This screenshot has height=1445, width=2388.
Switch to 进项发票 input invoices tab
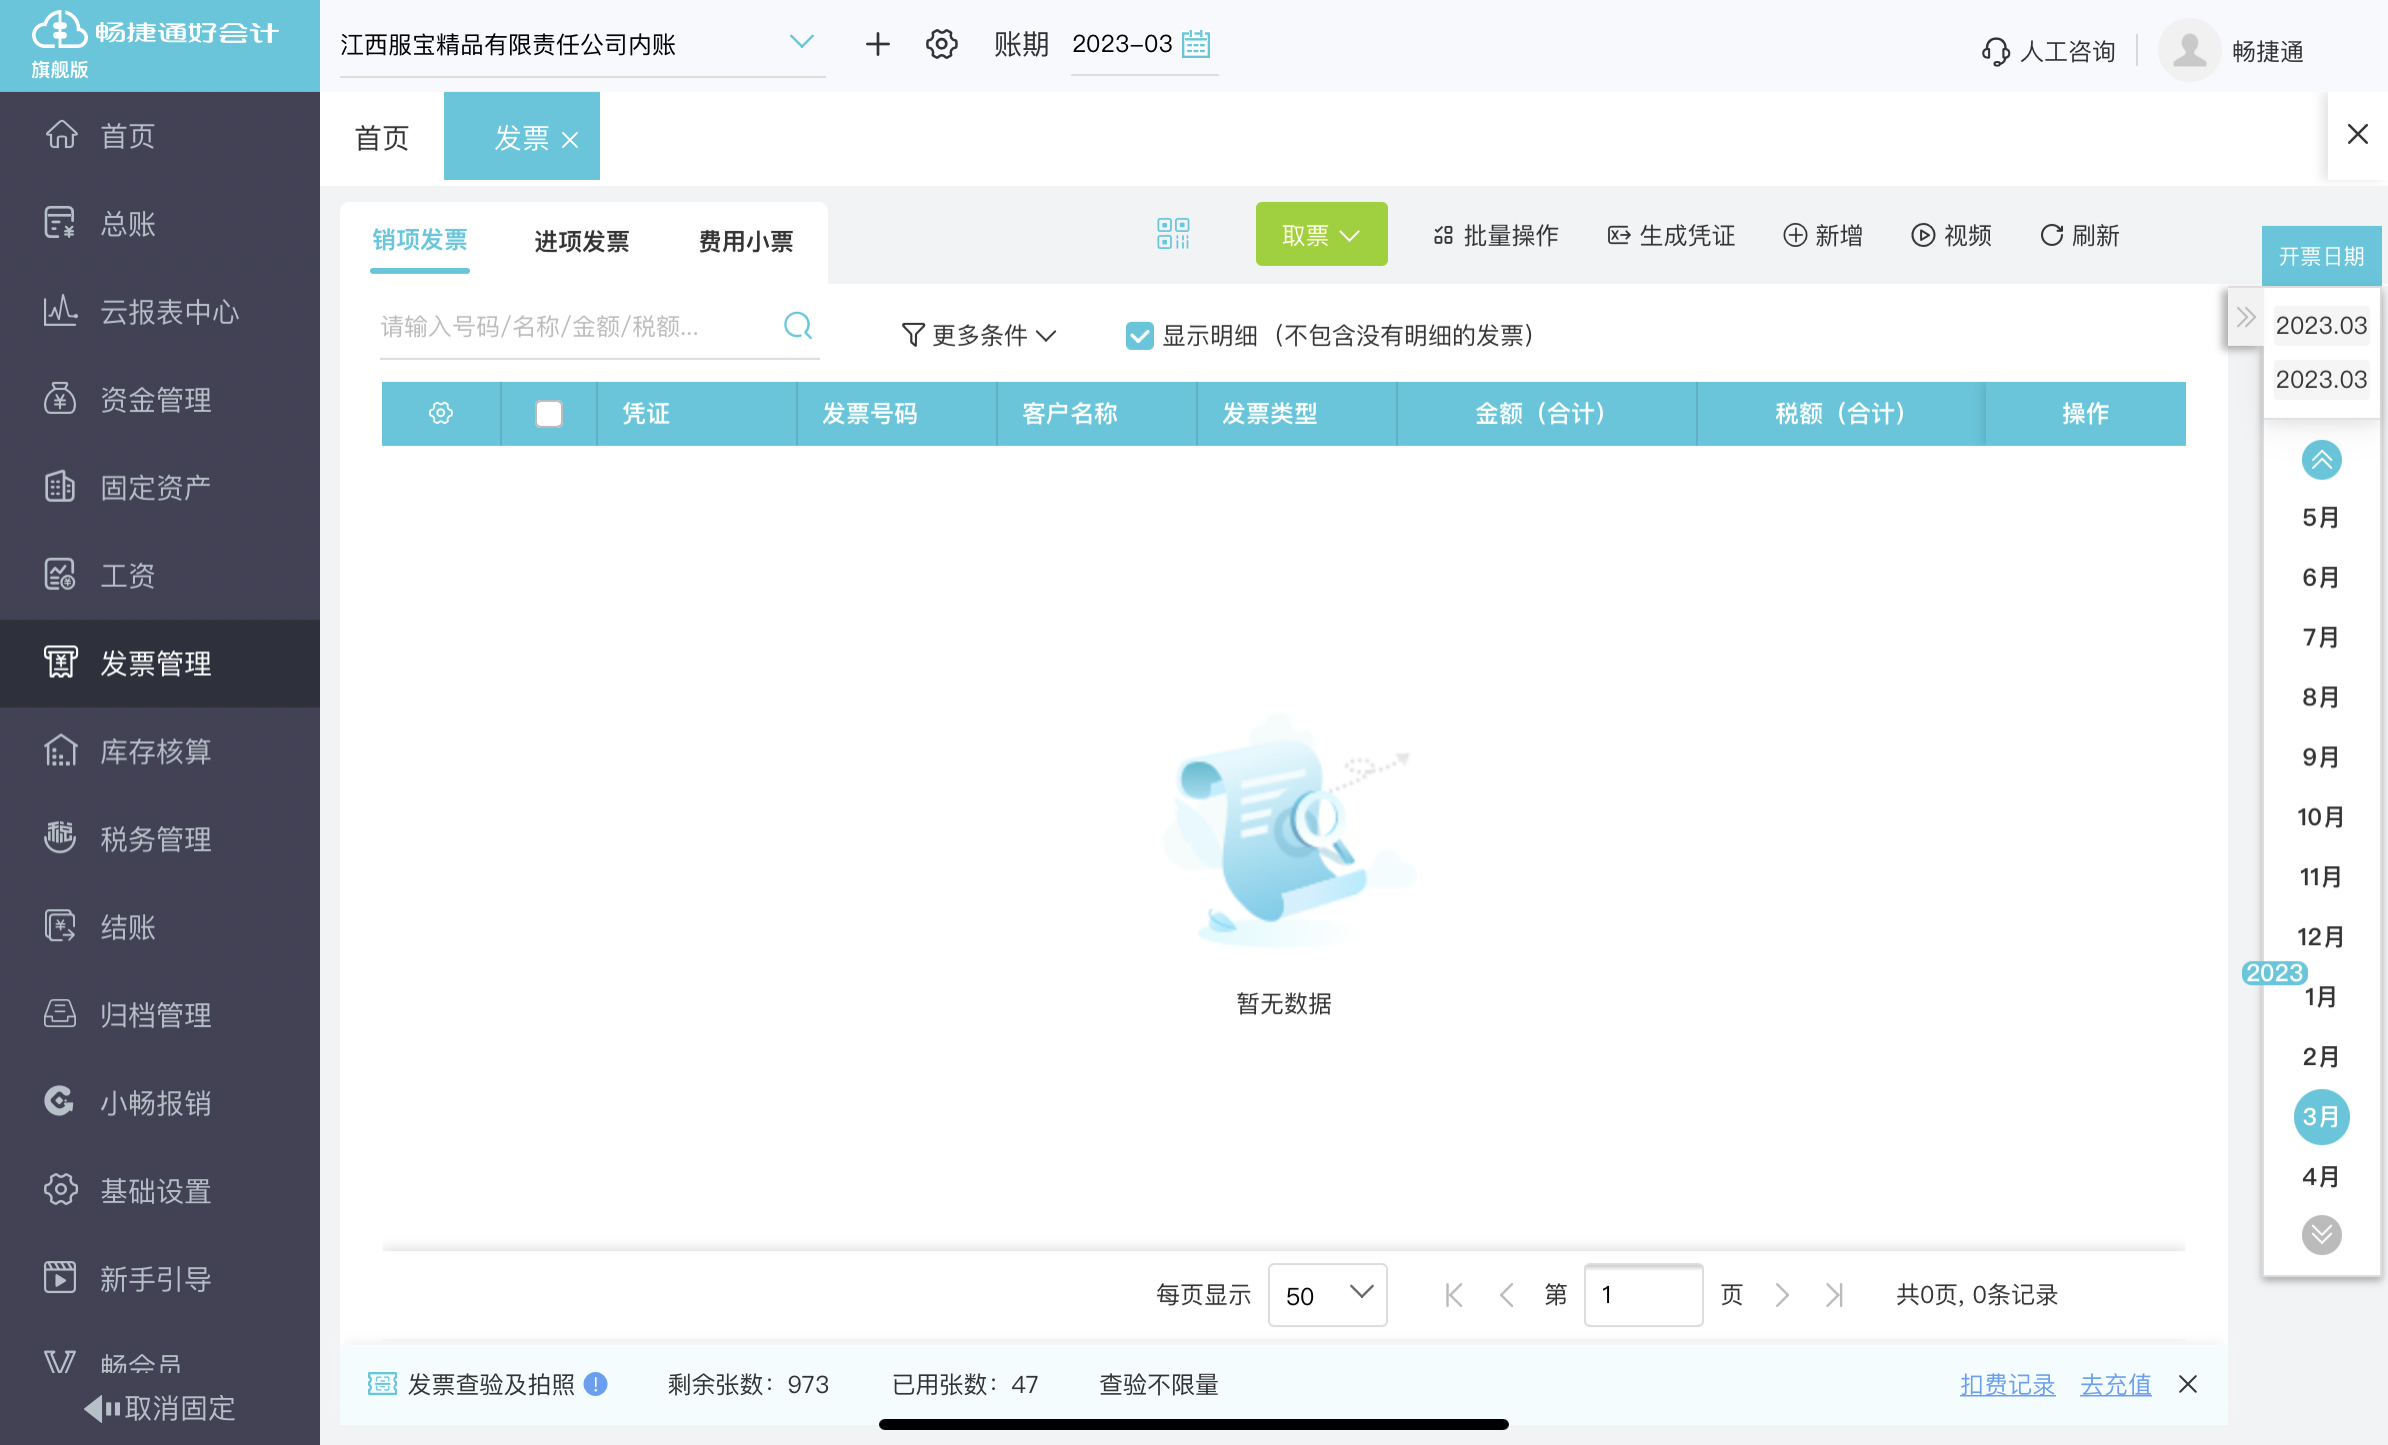point(583,241)
